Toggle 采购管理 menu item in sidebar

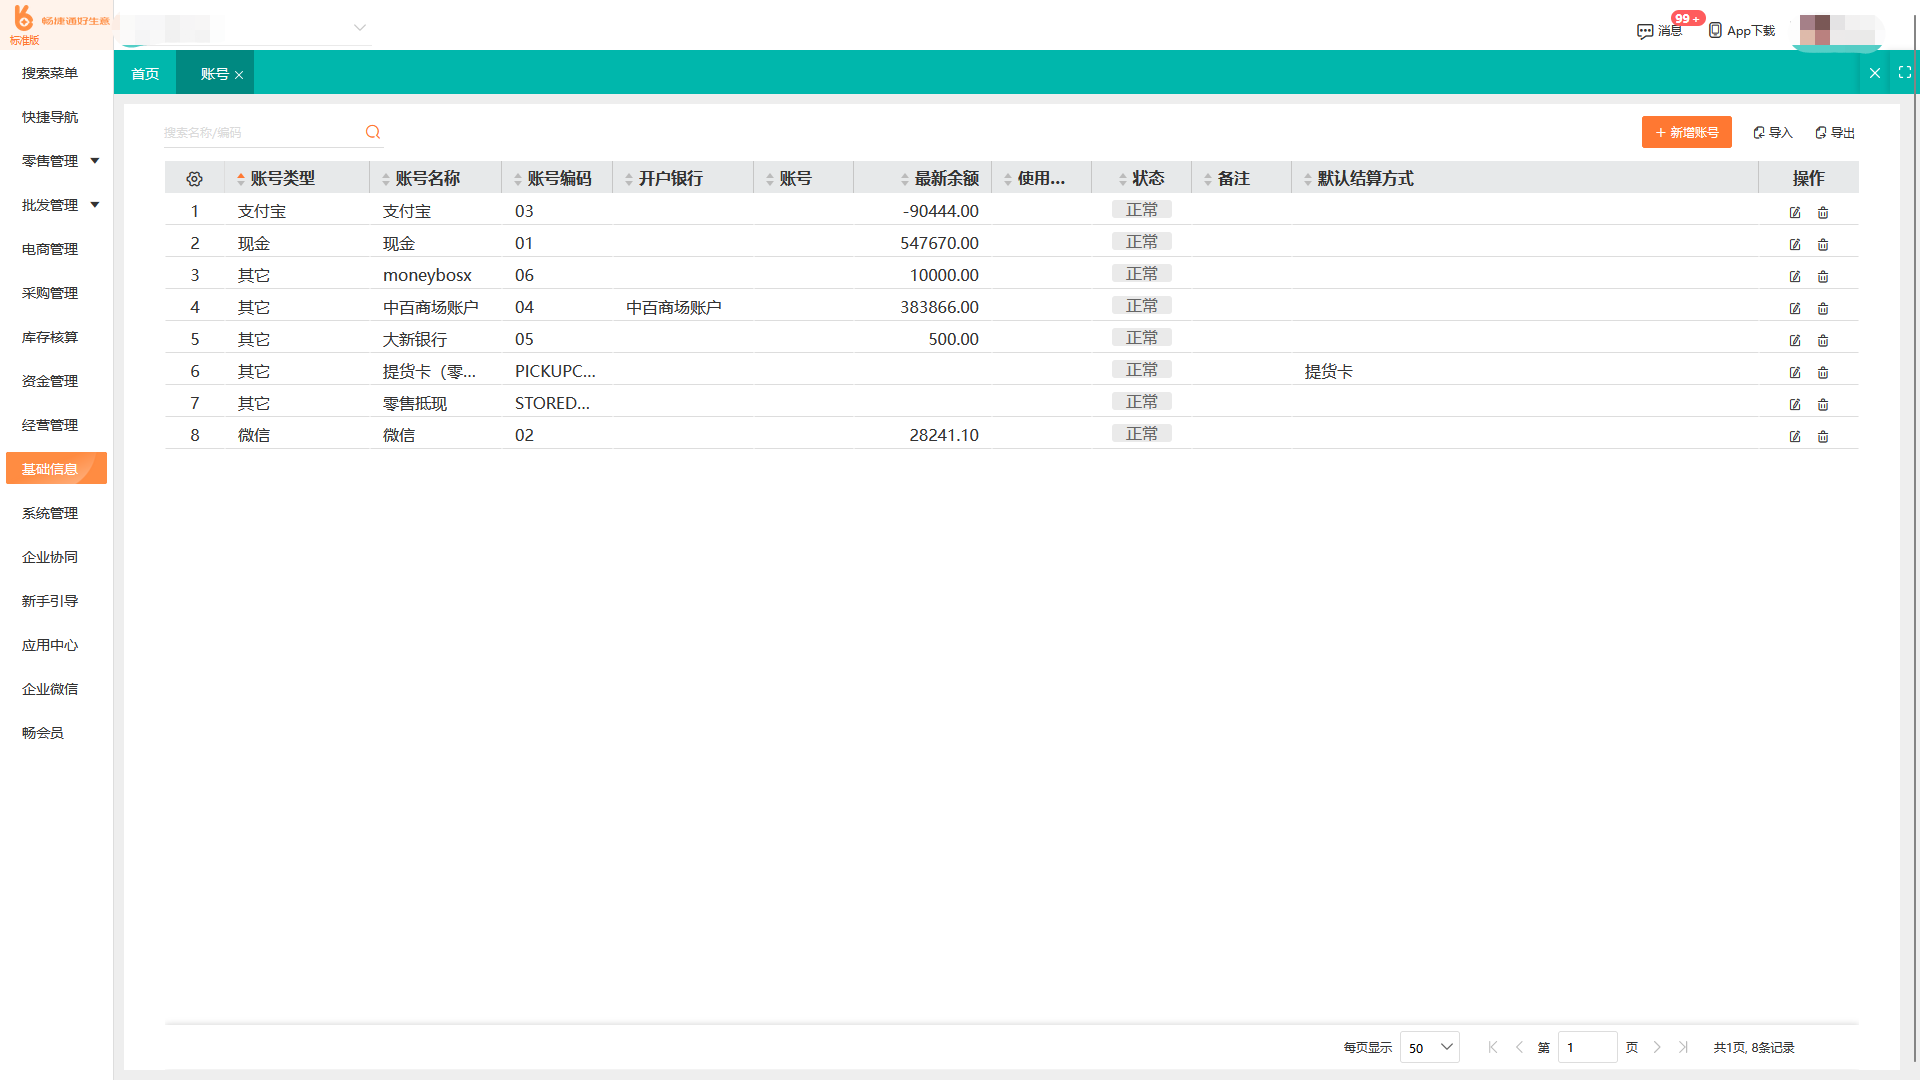pos(53,293)
